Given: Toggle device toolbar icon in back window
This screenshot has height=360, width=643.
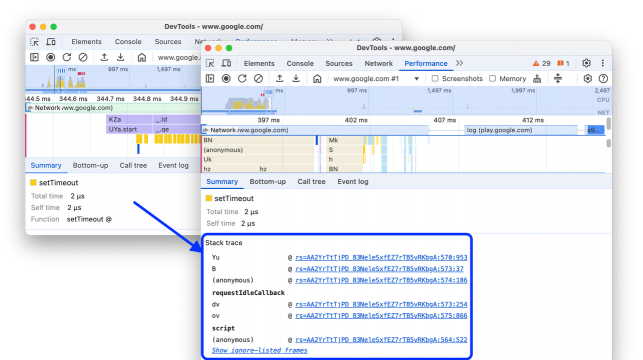Looking at the screenshot, I should pyautogui.click(x=51, y=42).
